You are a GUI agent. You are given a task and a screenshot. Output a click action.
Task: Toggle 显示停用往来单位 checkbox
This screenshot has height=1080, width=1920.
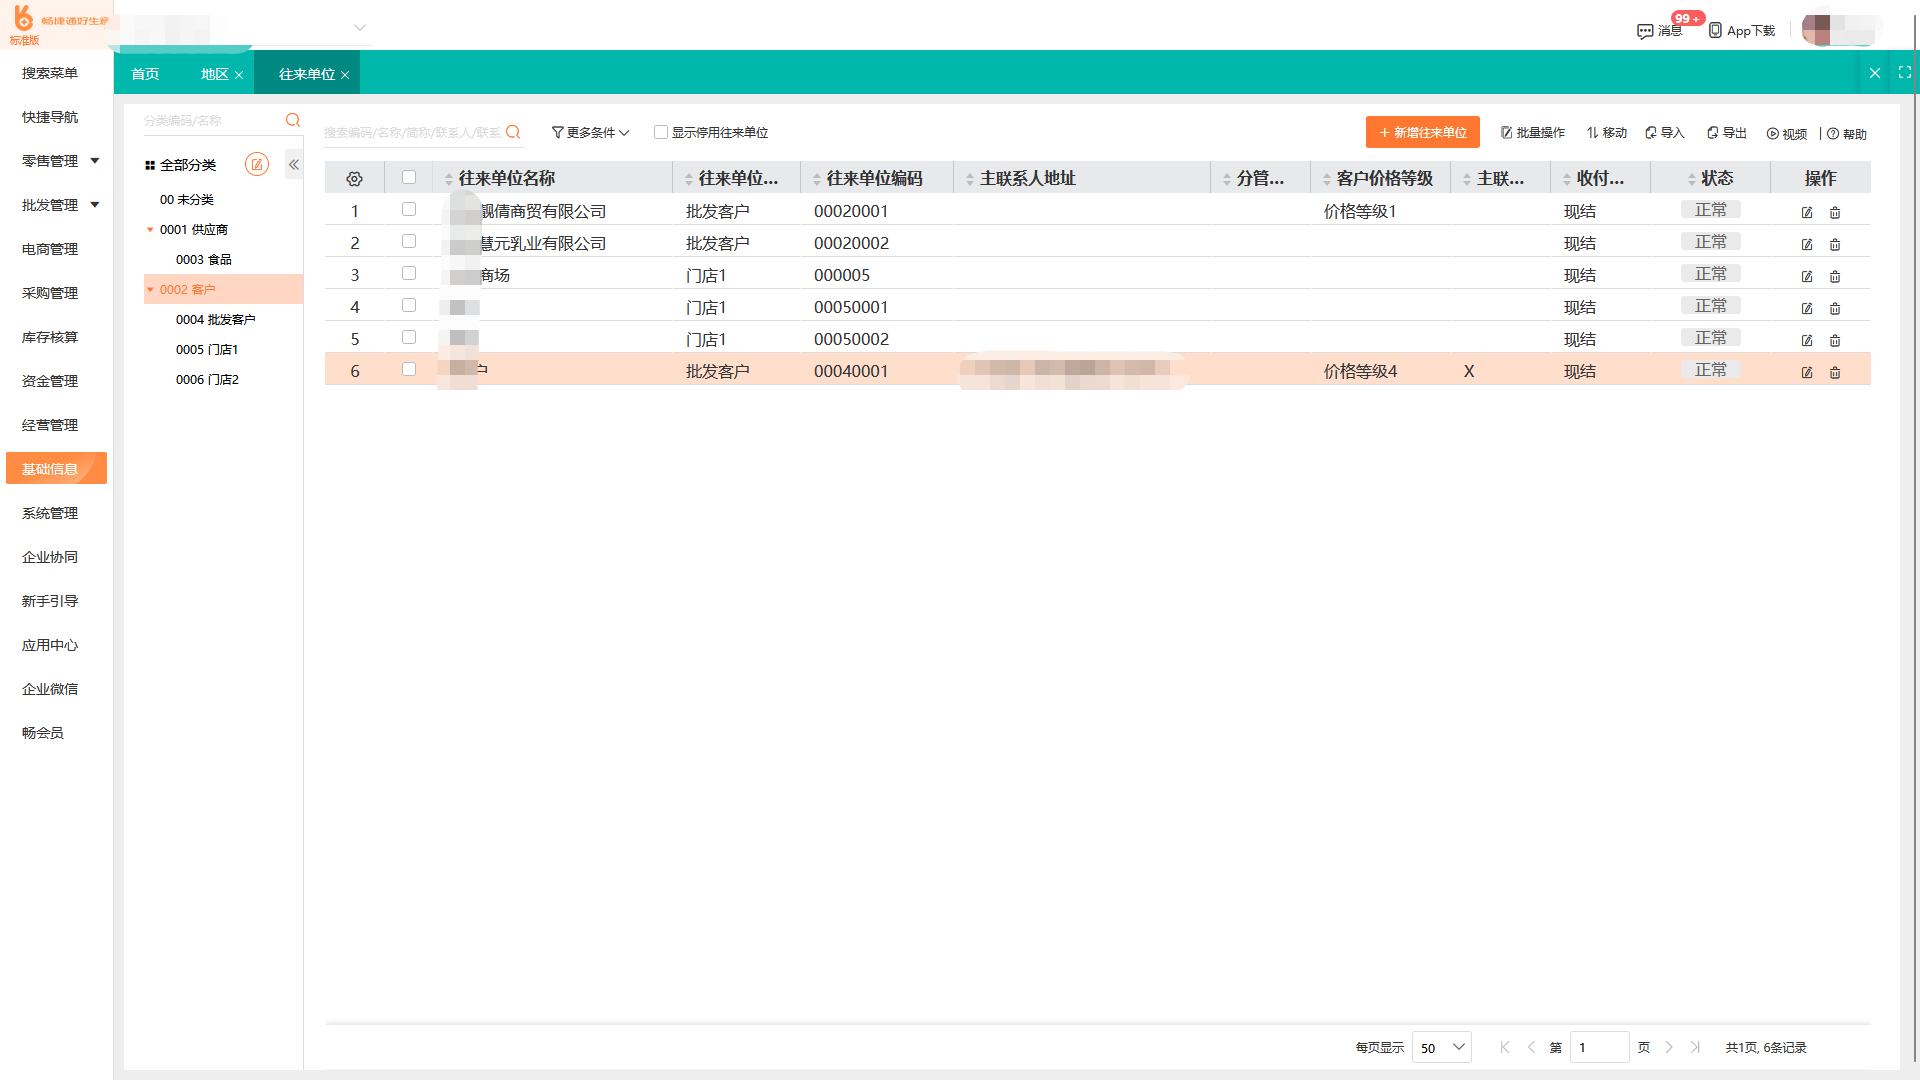(663, 132)
